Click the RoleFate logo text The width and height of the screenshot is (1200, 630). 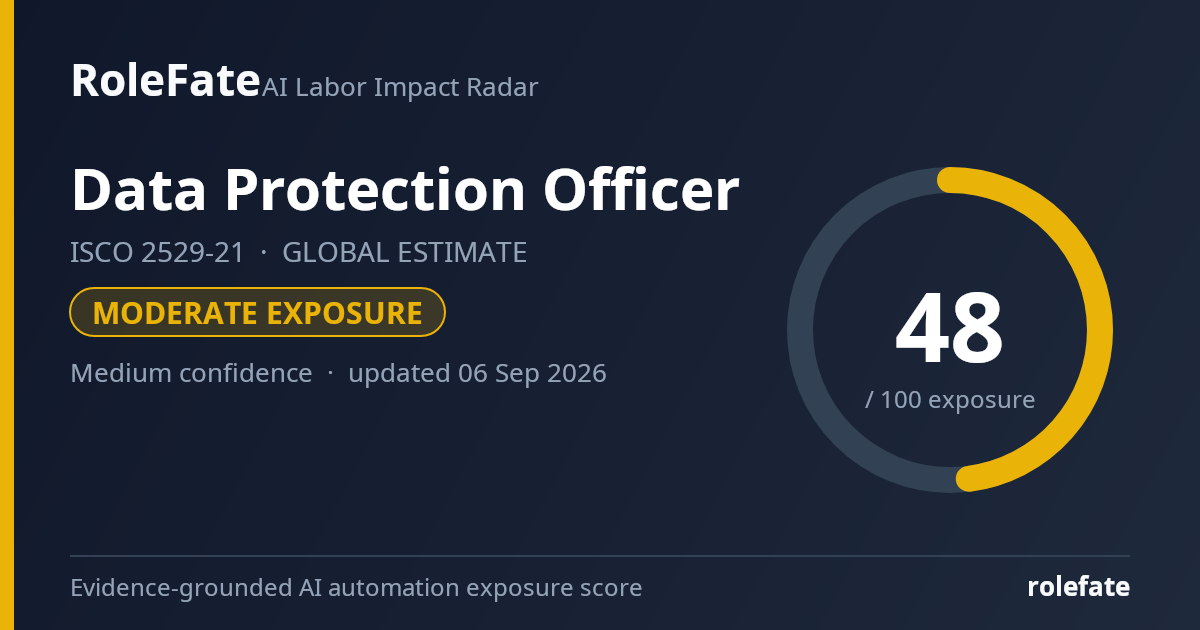pos(165,80)
